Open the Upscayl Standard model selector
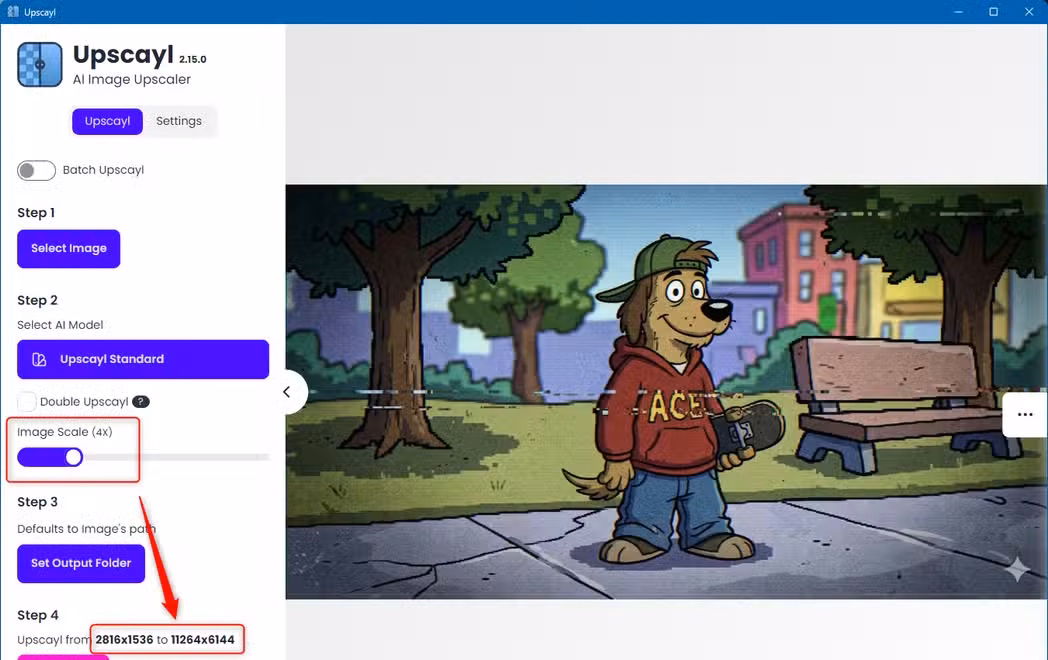This screenshot has width=1048, height=660. pos(143,359)
